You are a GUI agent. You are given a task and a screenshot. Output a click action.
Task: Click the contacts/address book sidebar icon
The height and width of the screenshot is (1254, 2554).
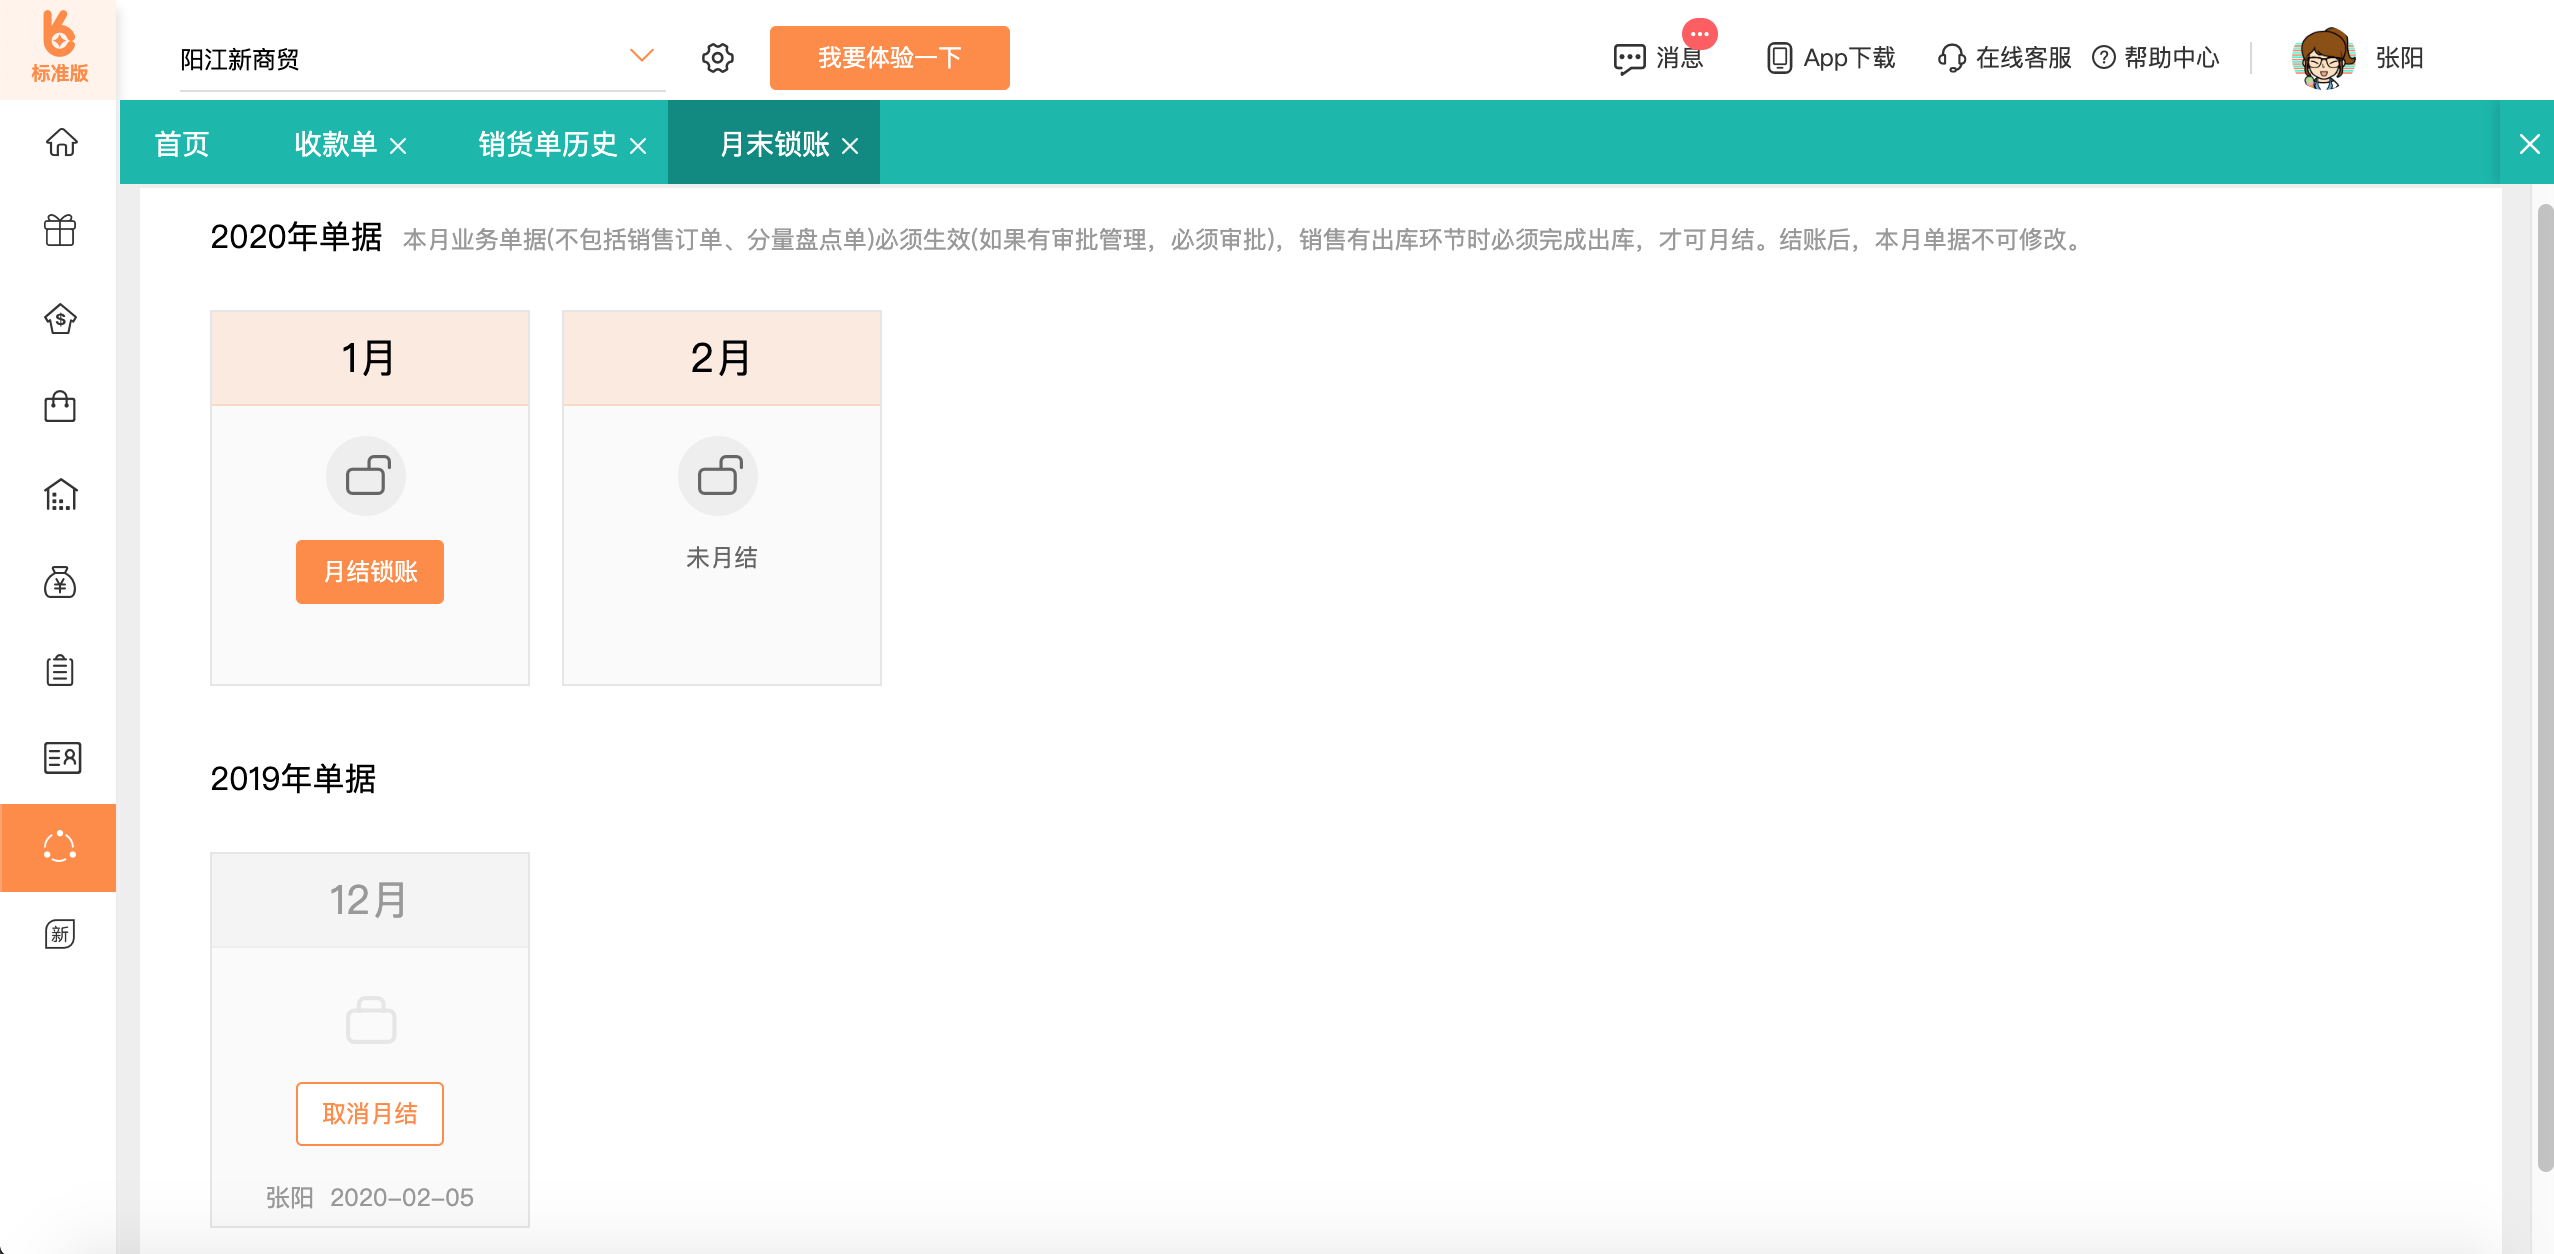point(60,757)
